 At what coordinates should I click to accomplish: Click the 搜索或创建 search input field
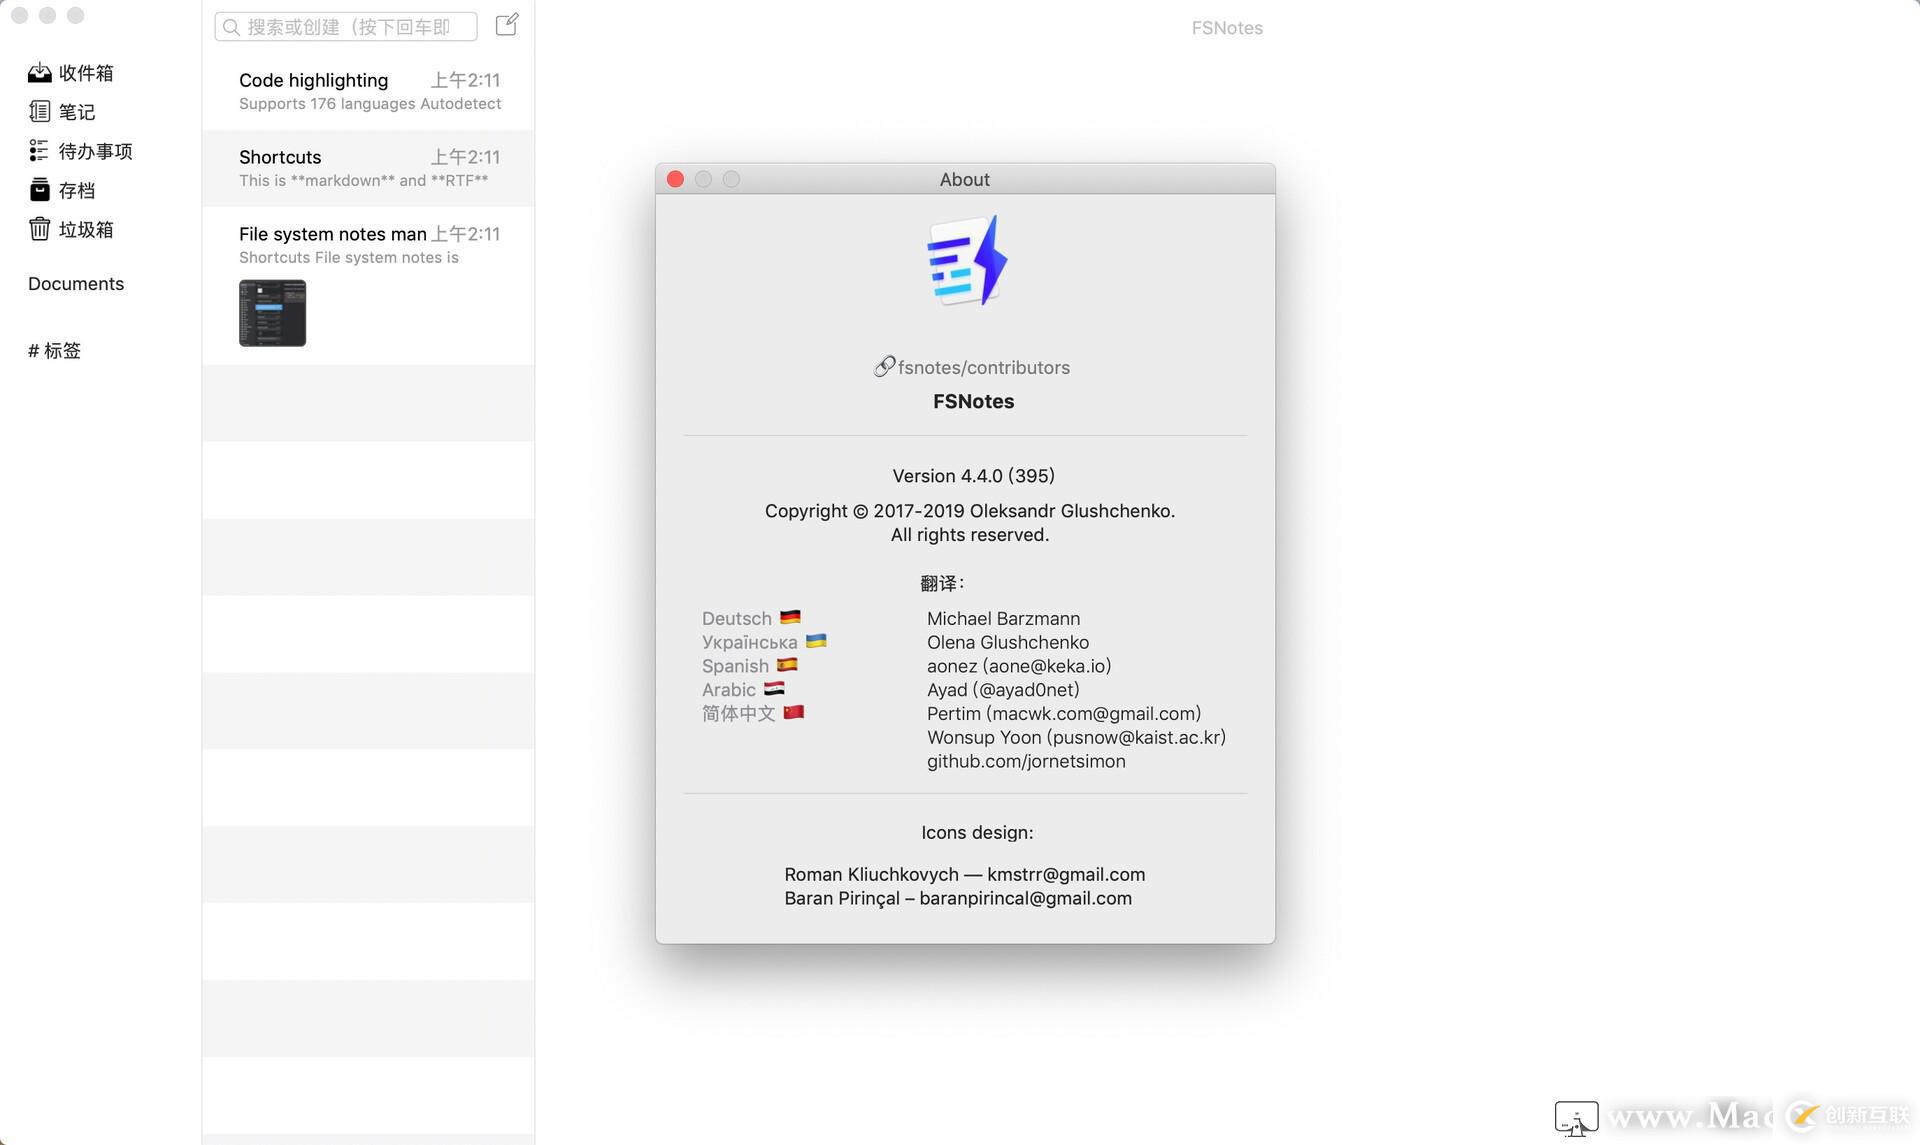(x=345, y=25)
